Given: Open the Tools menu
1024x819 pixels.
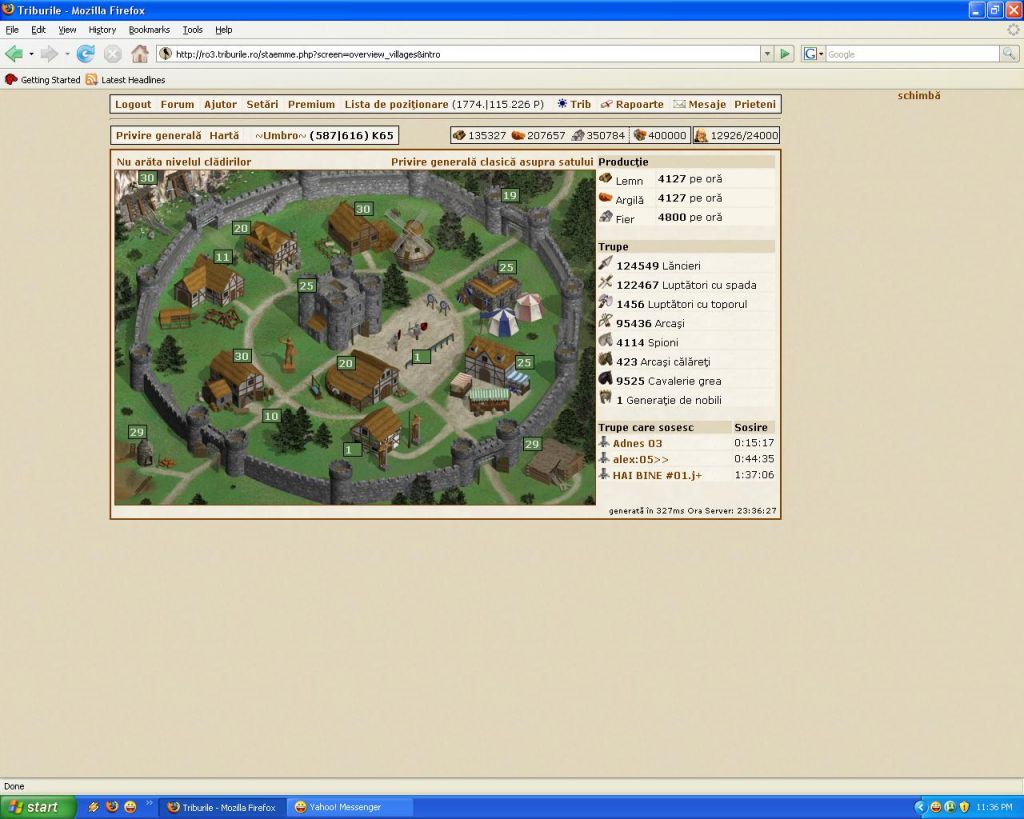Looking at the screenshot, I should [x=192, y=30].
